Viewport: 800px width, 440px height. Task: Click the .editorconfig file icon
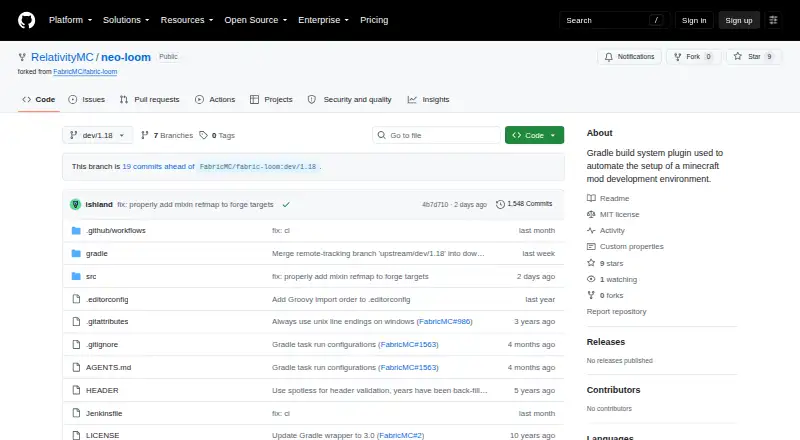coord(76,299)
